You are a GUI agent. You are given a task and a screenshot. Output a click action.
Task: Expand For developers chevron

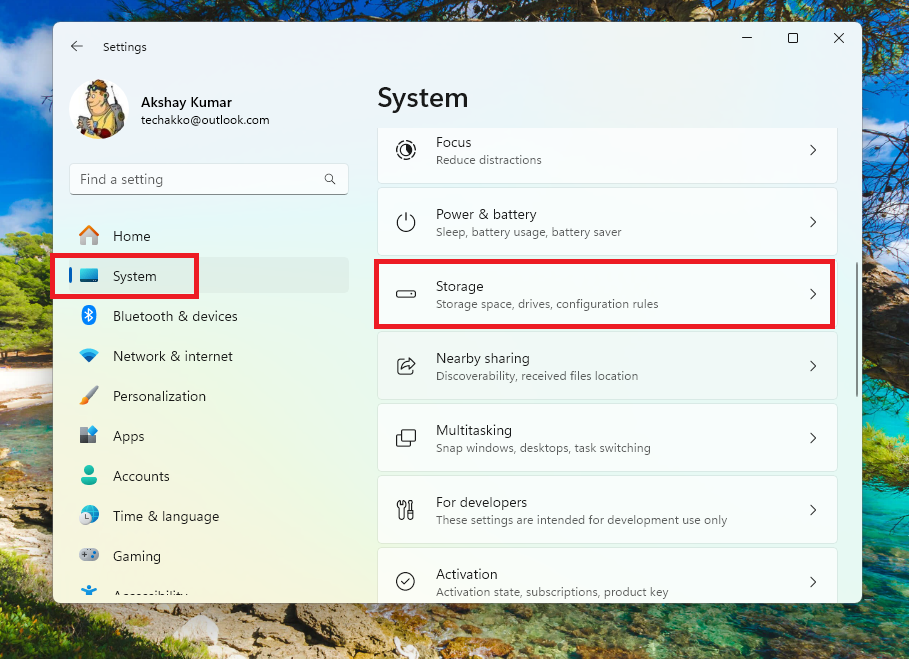[x=813, y=509]
